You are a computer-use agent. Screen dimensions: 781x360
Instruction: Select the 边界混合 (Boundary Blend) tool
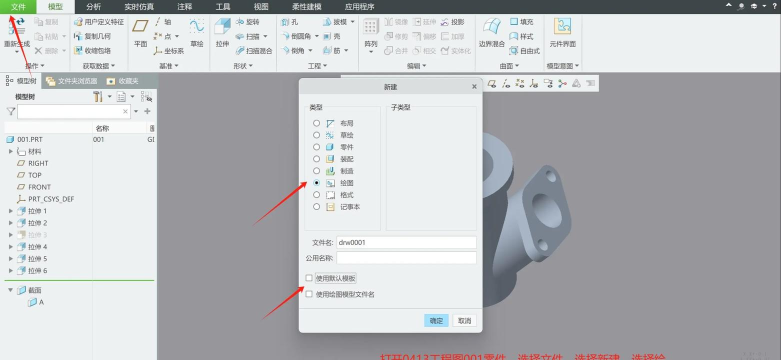[492, 33]
